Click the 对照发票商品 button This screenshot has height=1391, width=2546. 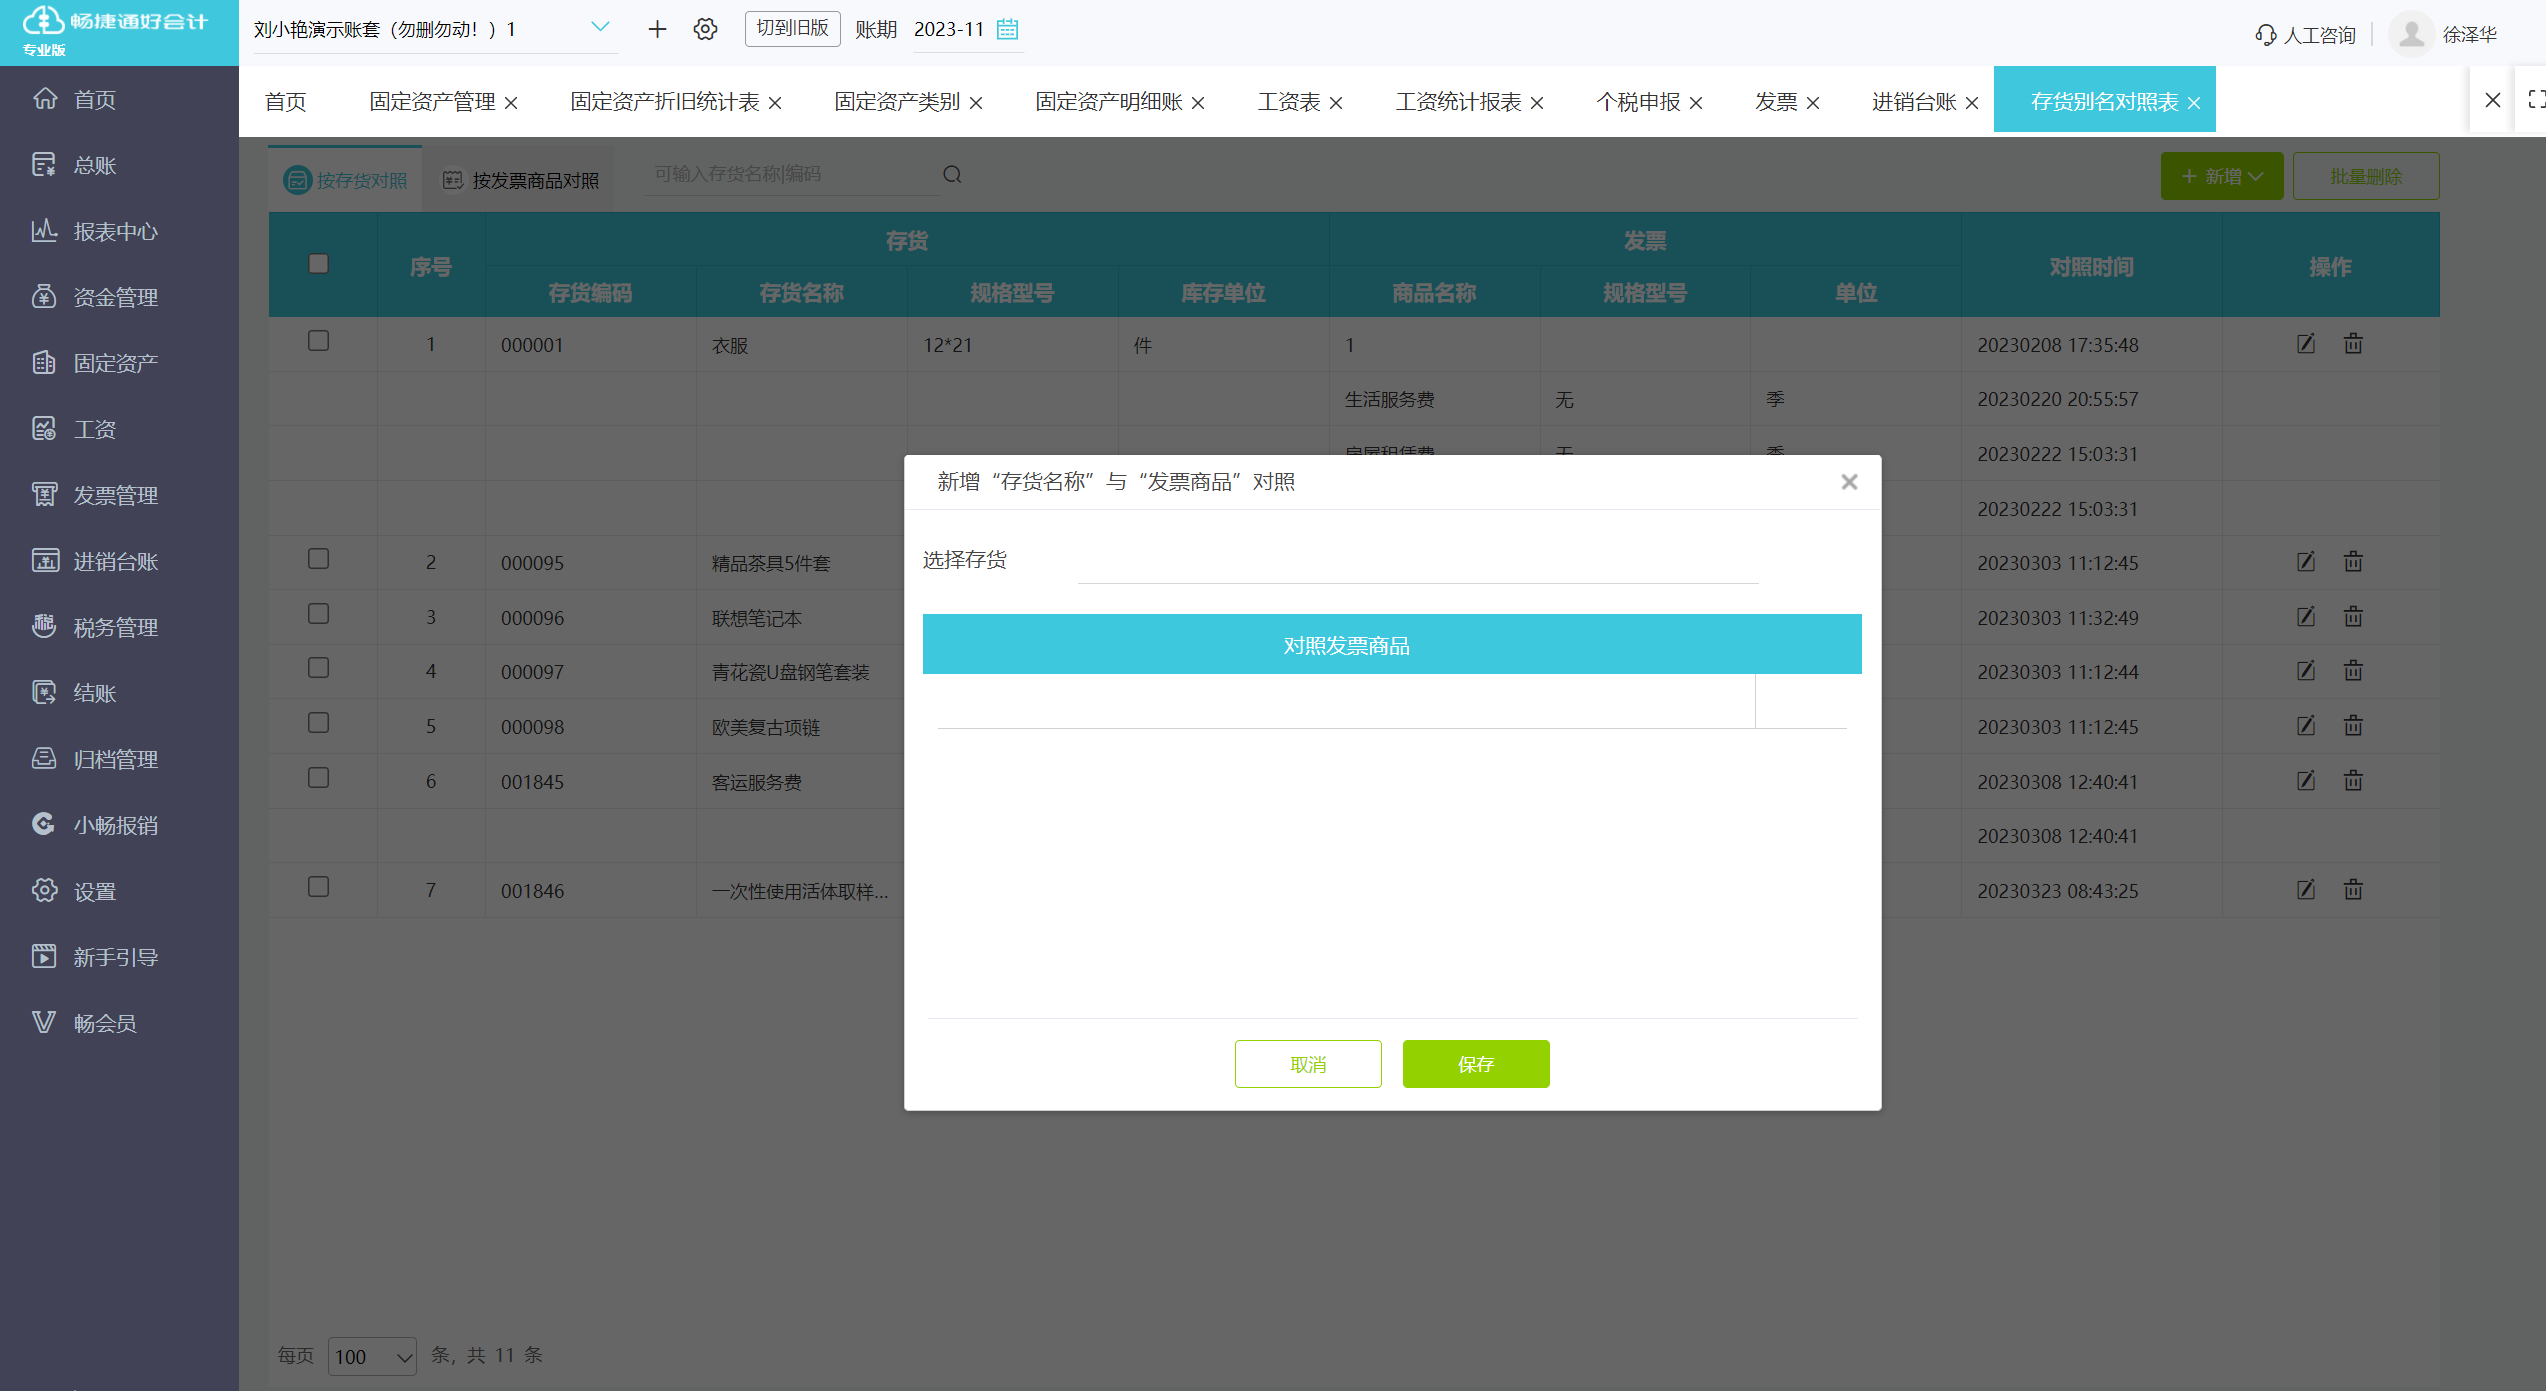[x=1392, y=642]
